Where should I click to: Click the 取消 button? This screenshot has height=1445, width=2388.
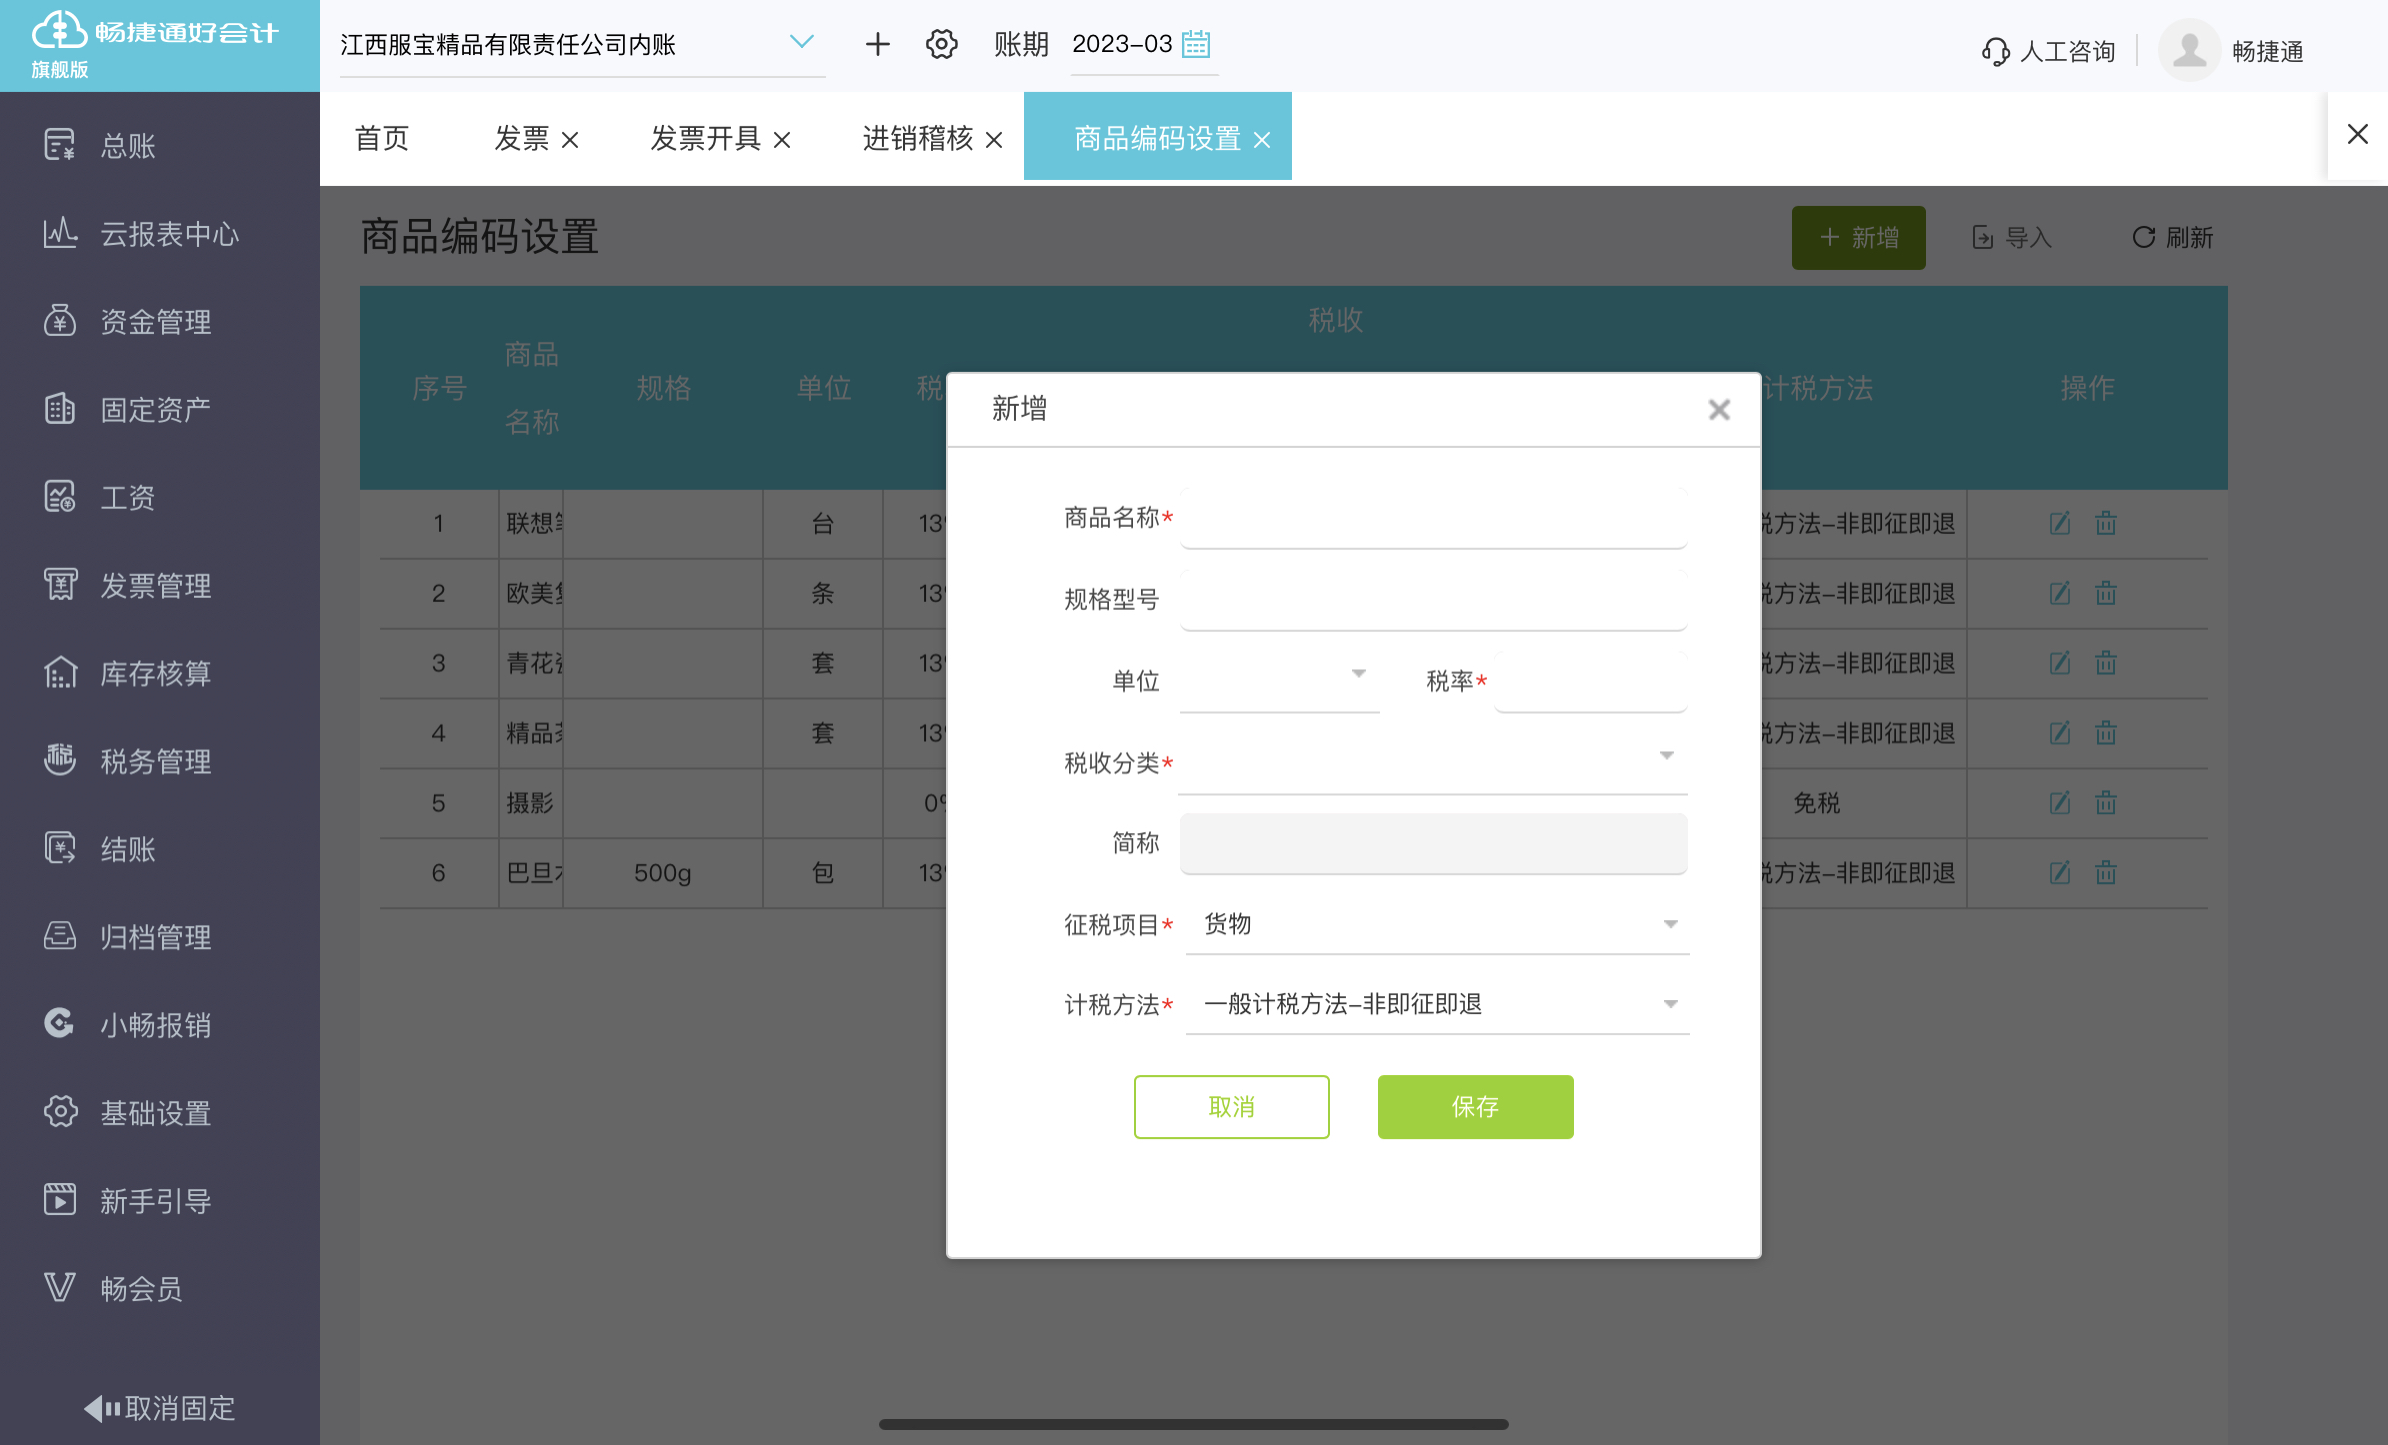coord(1233,1106)
